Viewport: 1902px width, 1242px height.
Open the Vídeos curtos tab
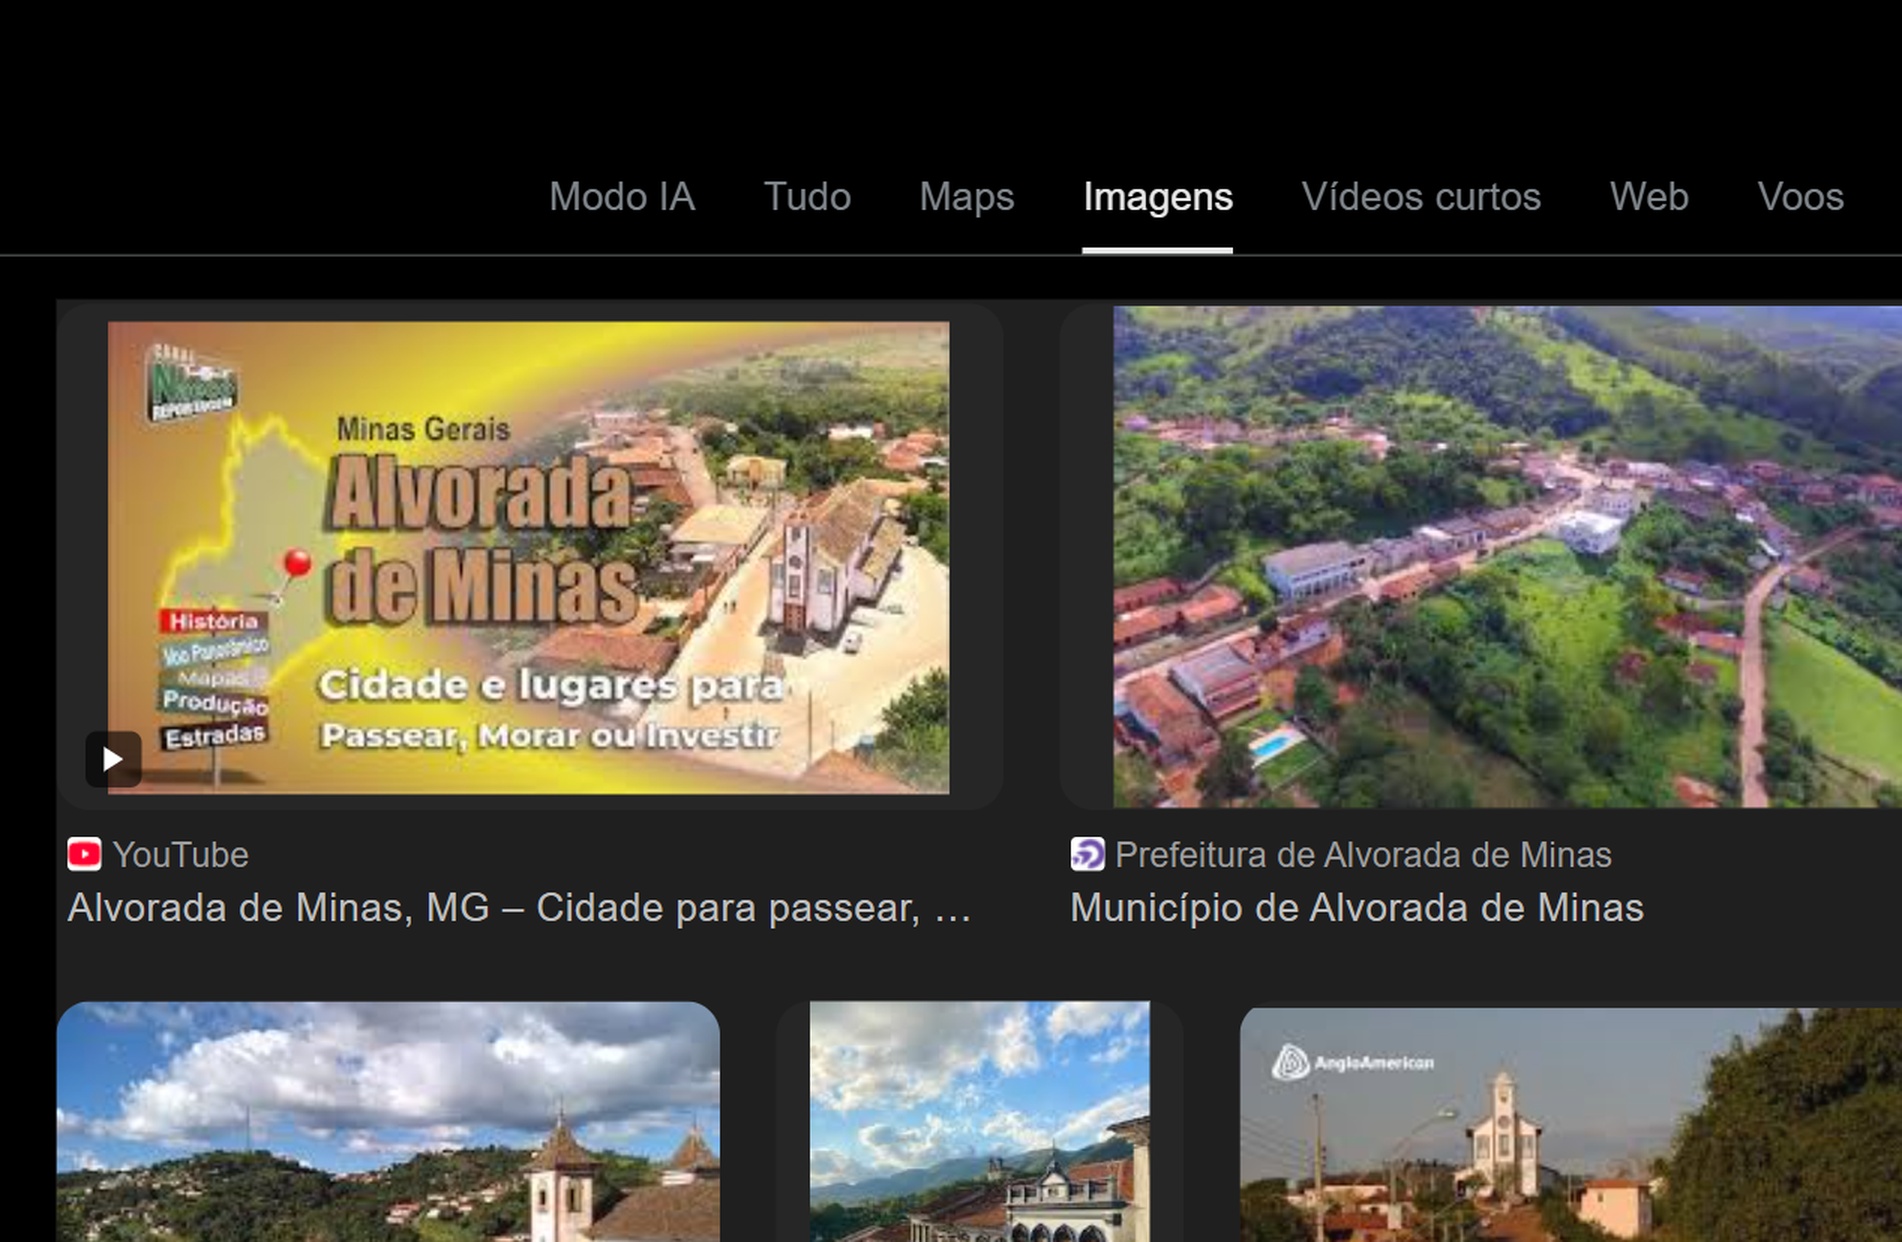pyautogui.click(x=1420, y=197)
